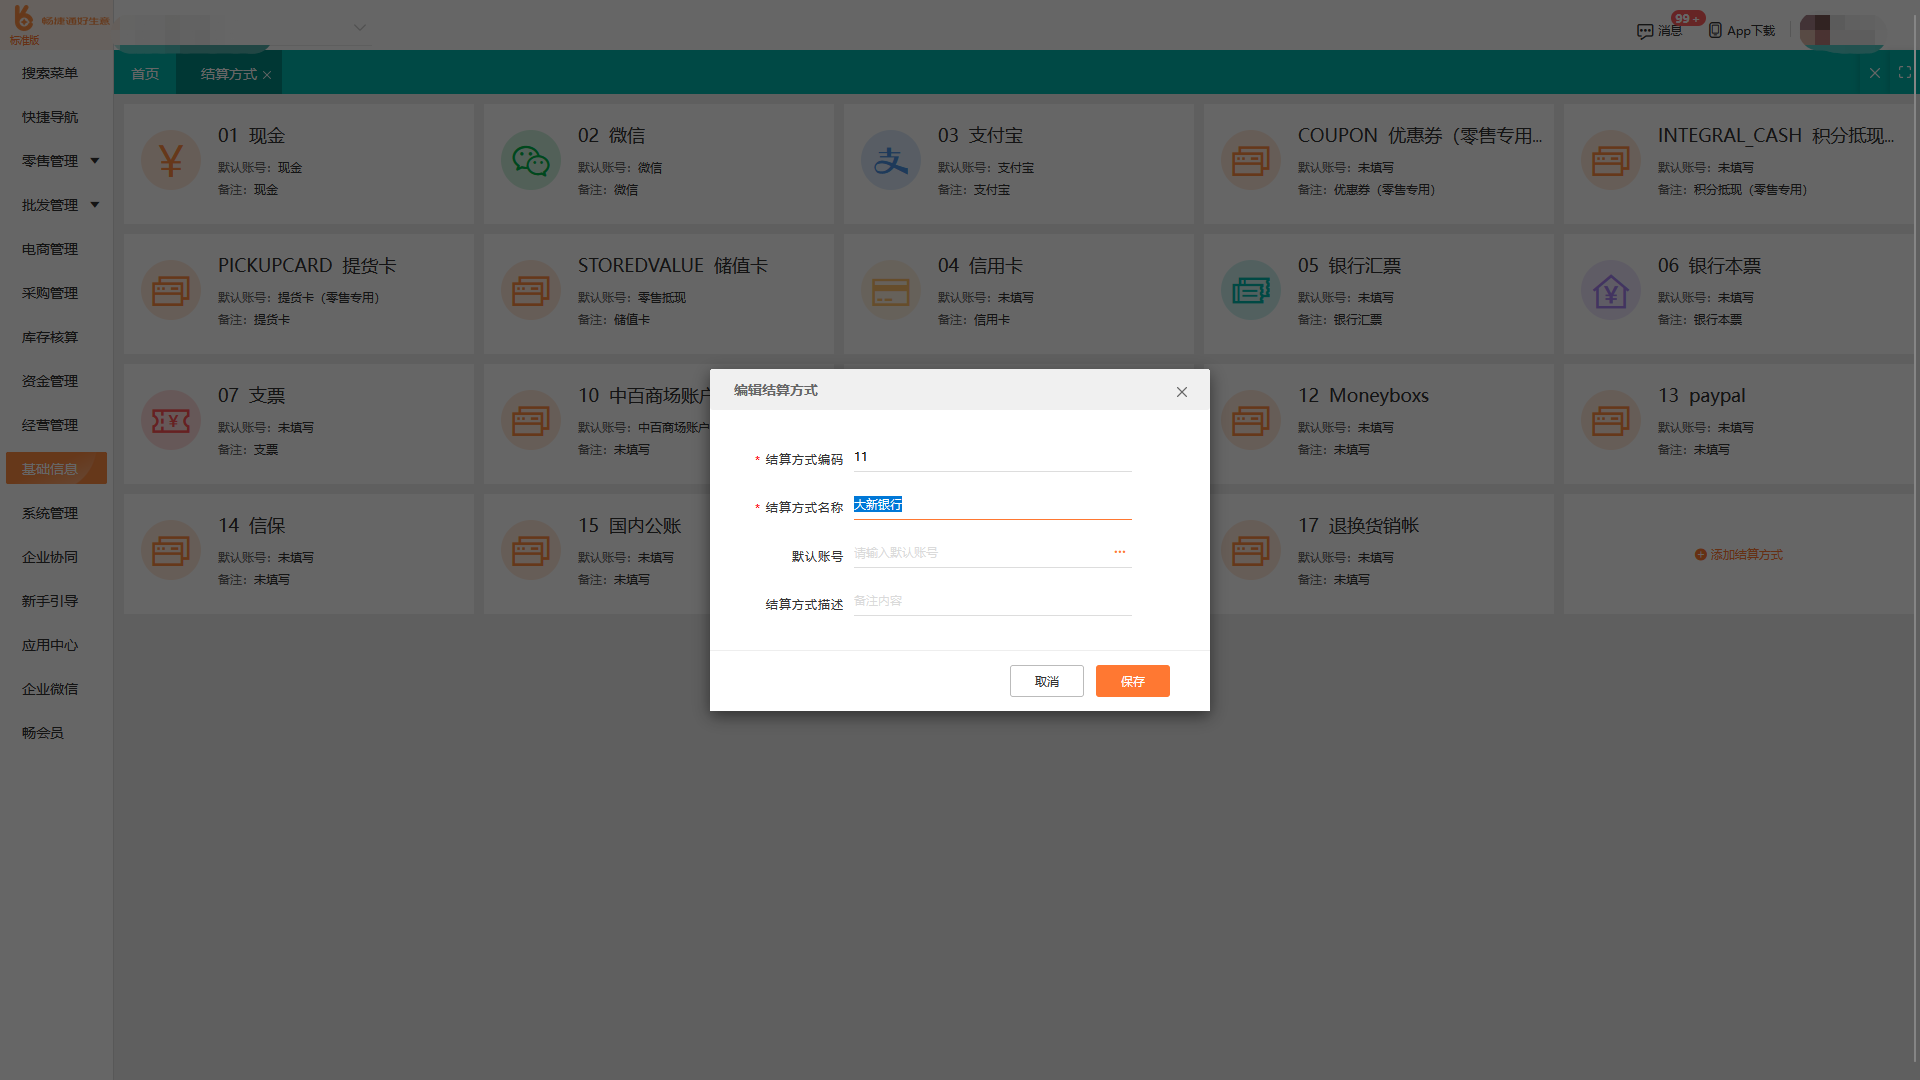The height and width of the screenshot is (1080, 1920).
Task: Click the cash payment method icon
Action: coord(167,158)
